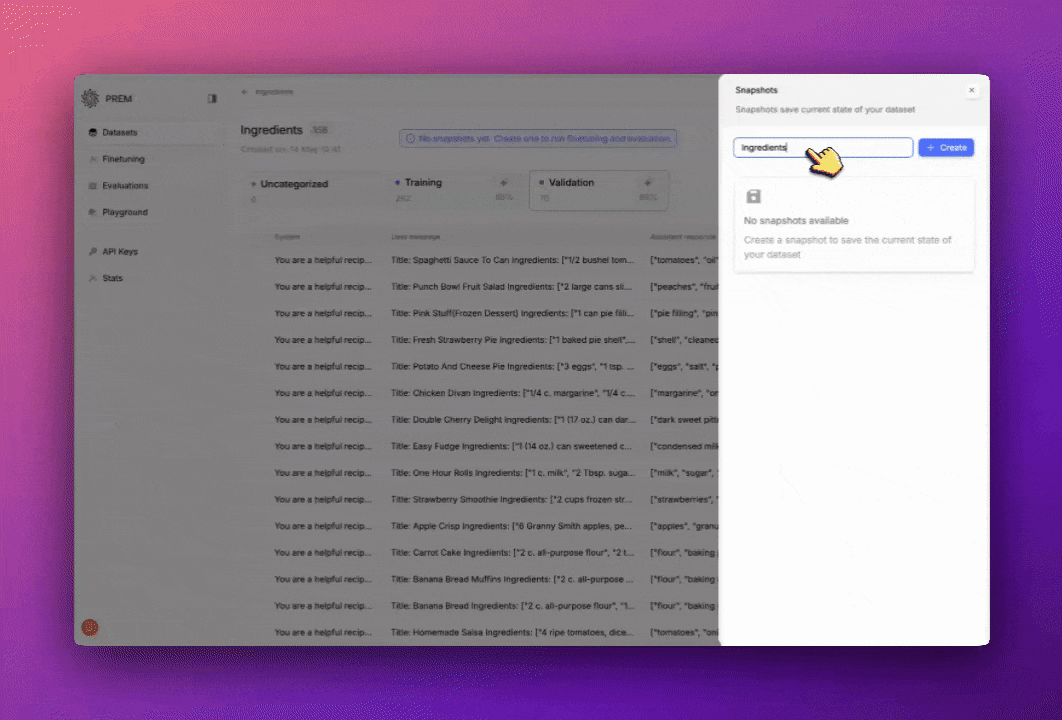Click the plus icon on the Validation card
Image resolution: width=1062 pixels, height=720 pixels.
click(648, 182)
